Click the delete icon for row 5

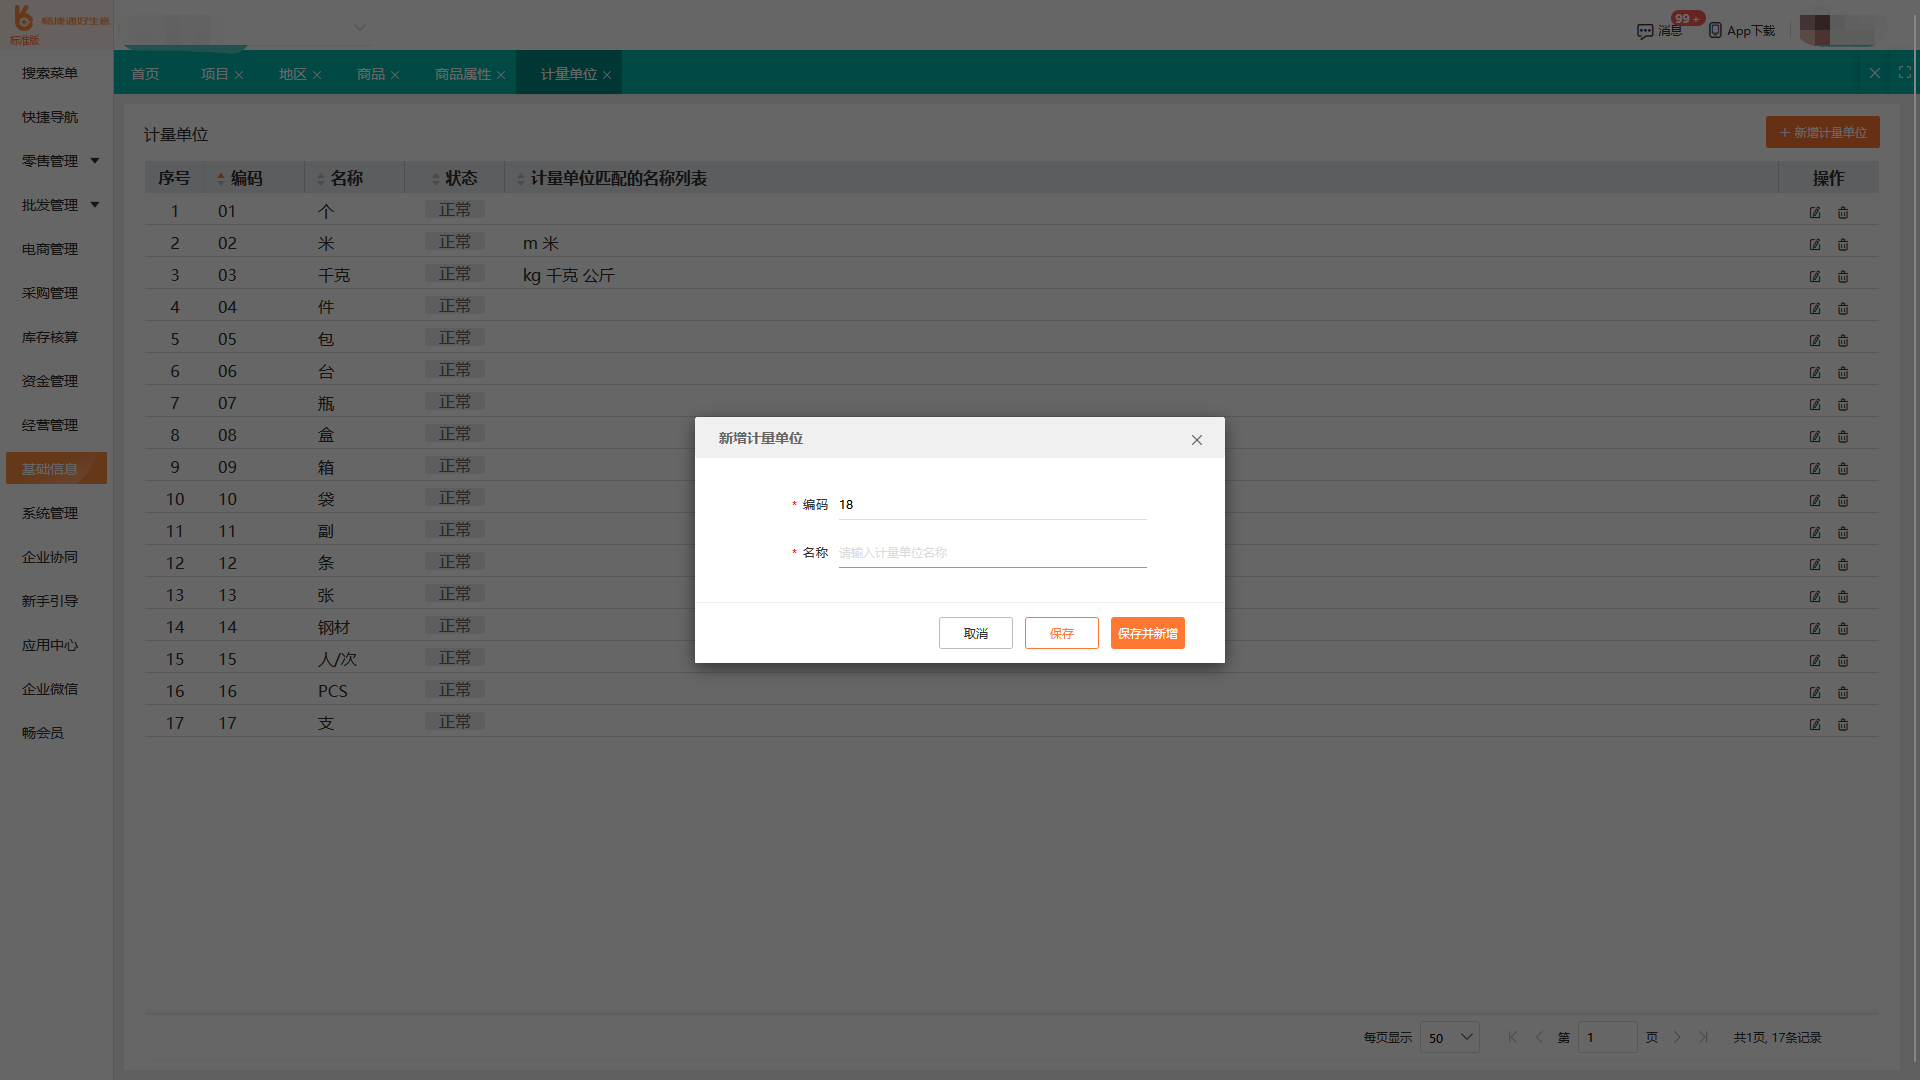point(1844,339)
